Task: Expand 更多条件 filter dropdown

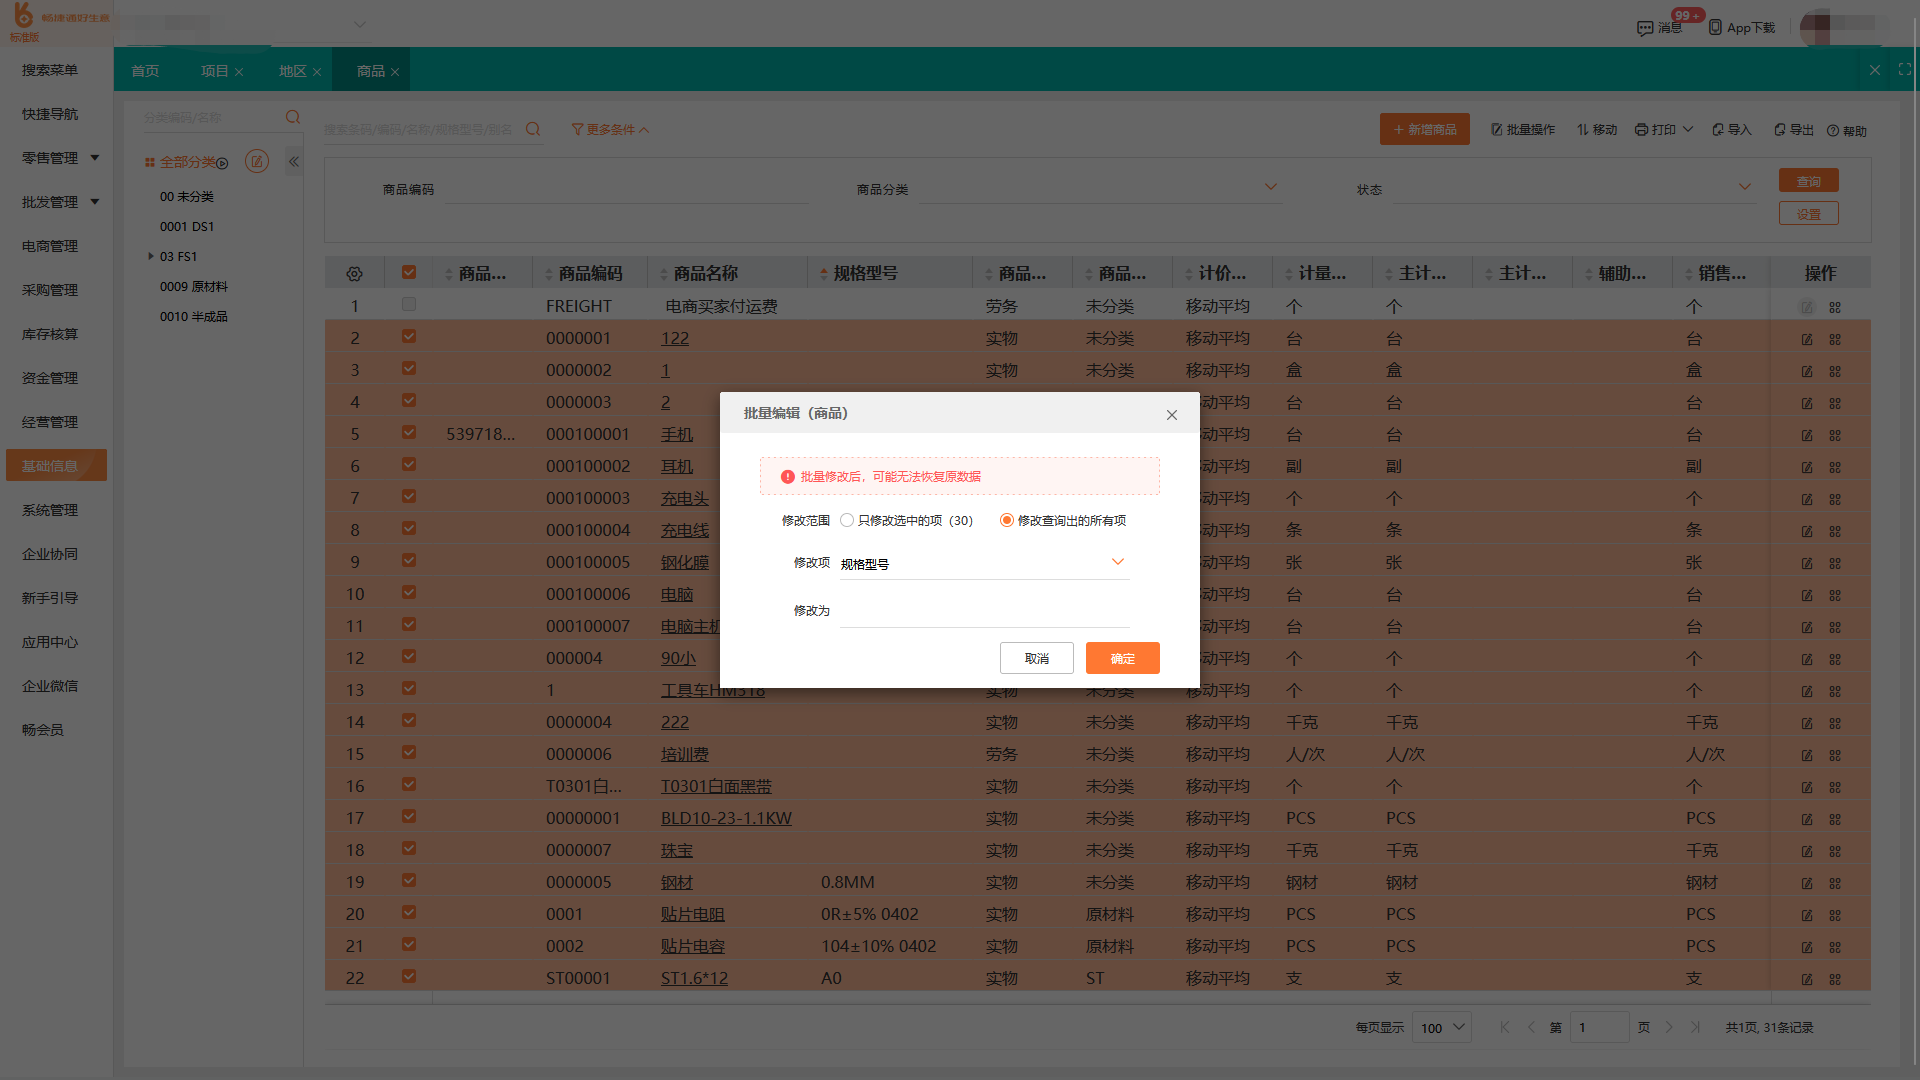Action: 611,129
